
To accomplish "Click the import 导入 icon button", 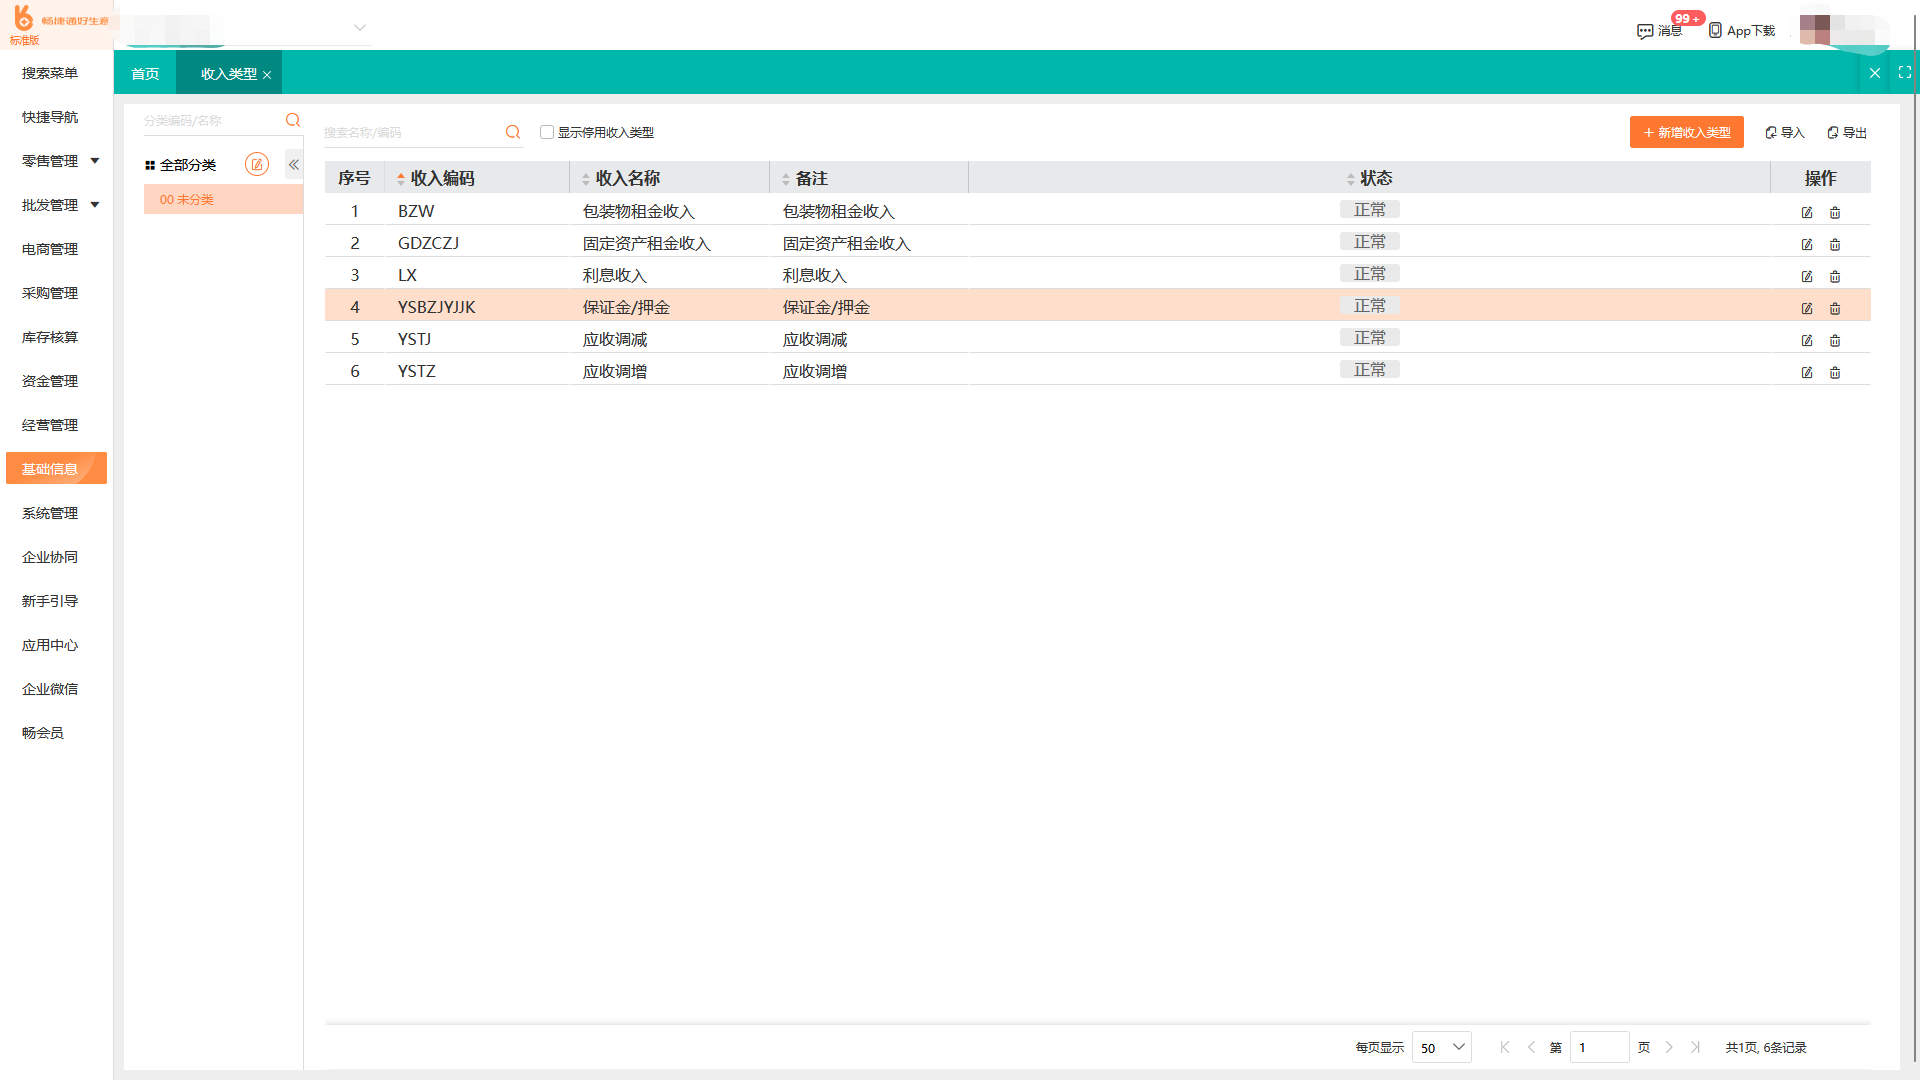I will click(1785, 132).
